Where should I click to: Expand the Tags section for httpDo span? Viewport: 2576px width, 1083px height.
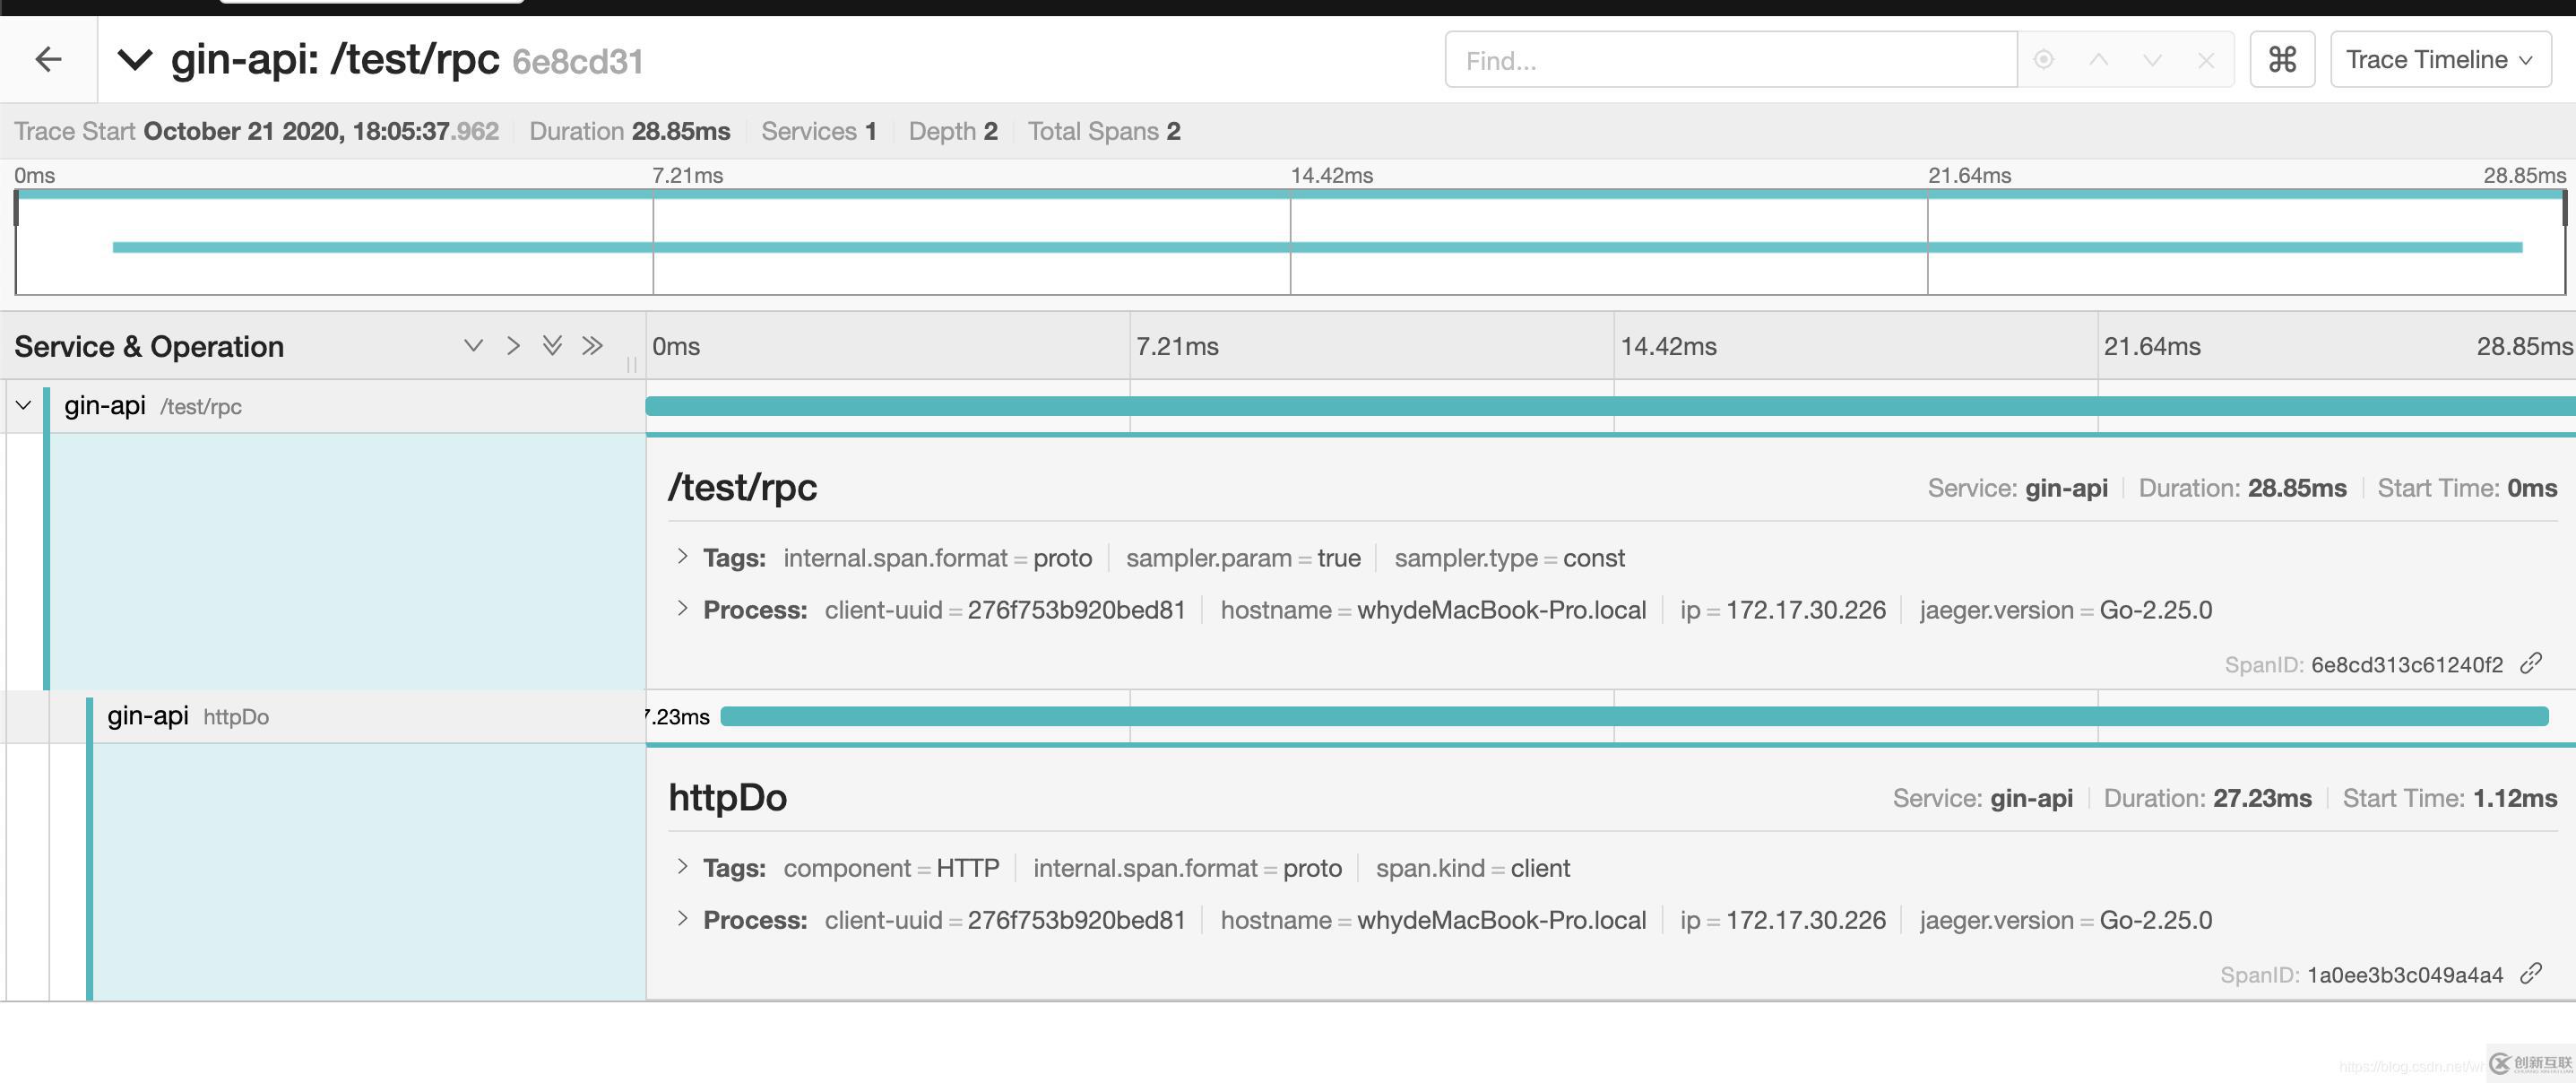[x=683, y=866]
